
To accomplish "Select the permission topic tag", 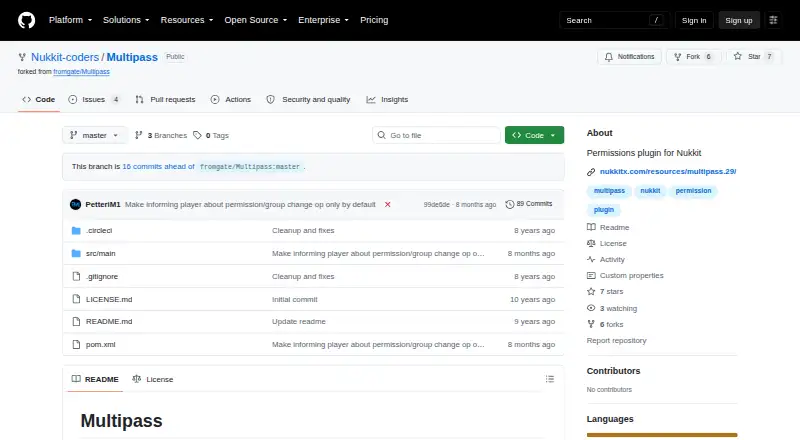I will pos(693,190).
